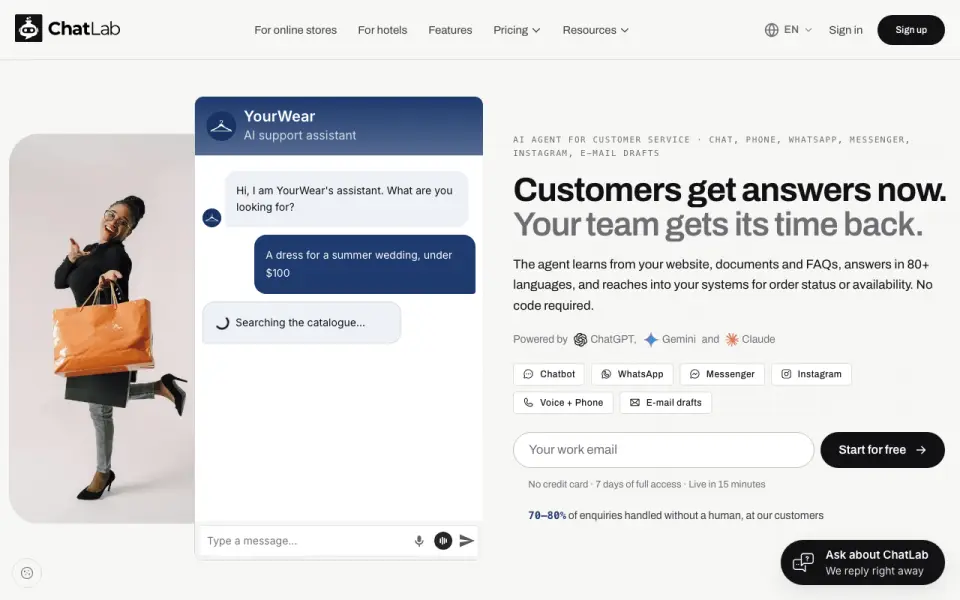Click the voice waveform button in chat
The width and height of the screenshot is (960, 600).
pyautogui.click(x=443, y=541)
